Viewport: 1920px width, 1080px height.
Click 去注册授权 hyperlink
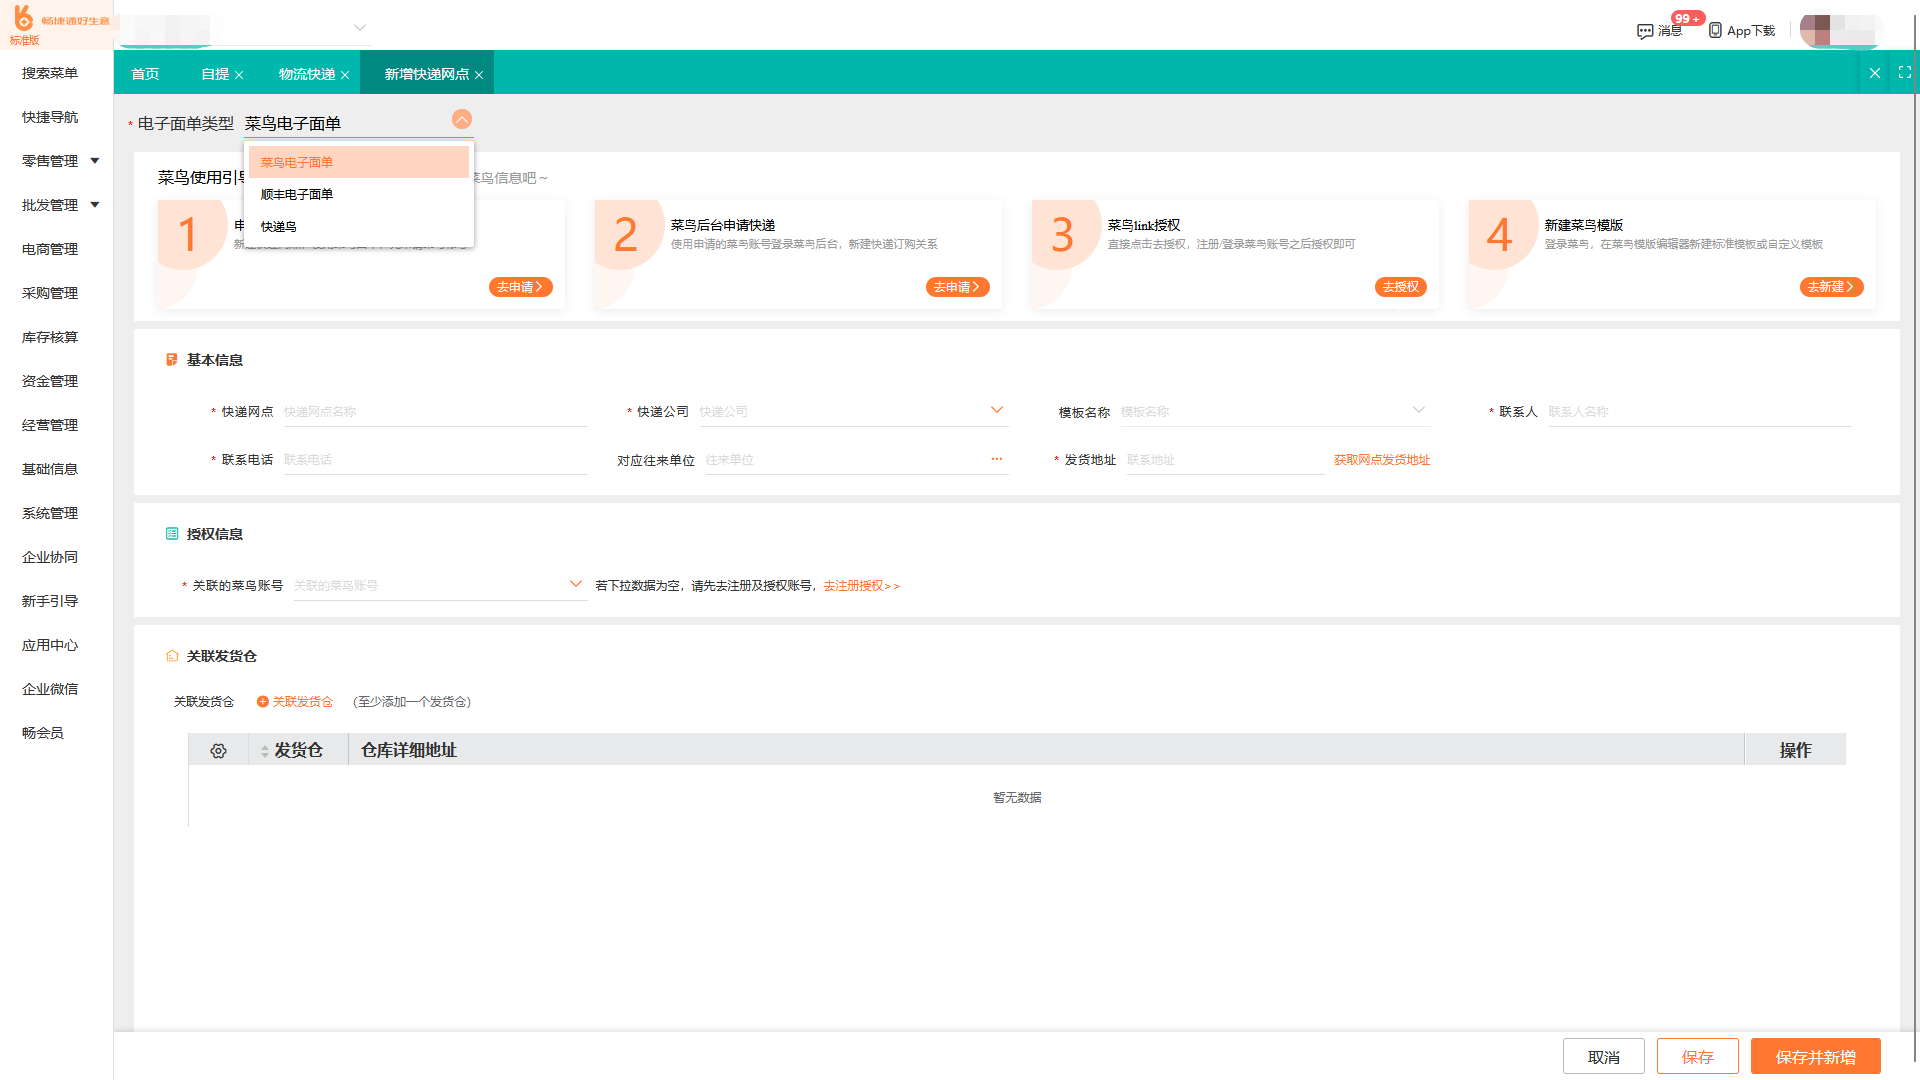pos(860,584)
